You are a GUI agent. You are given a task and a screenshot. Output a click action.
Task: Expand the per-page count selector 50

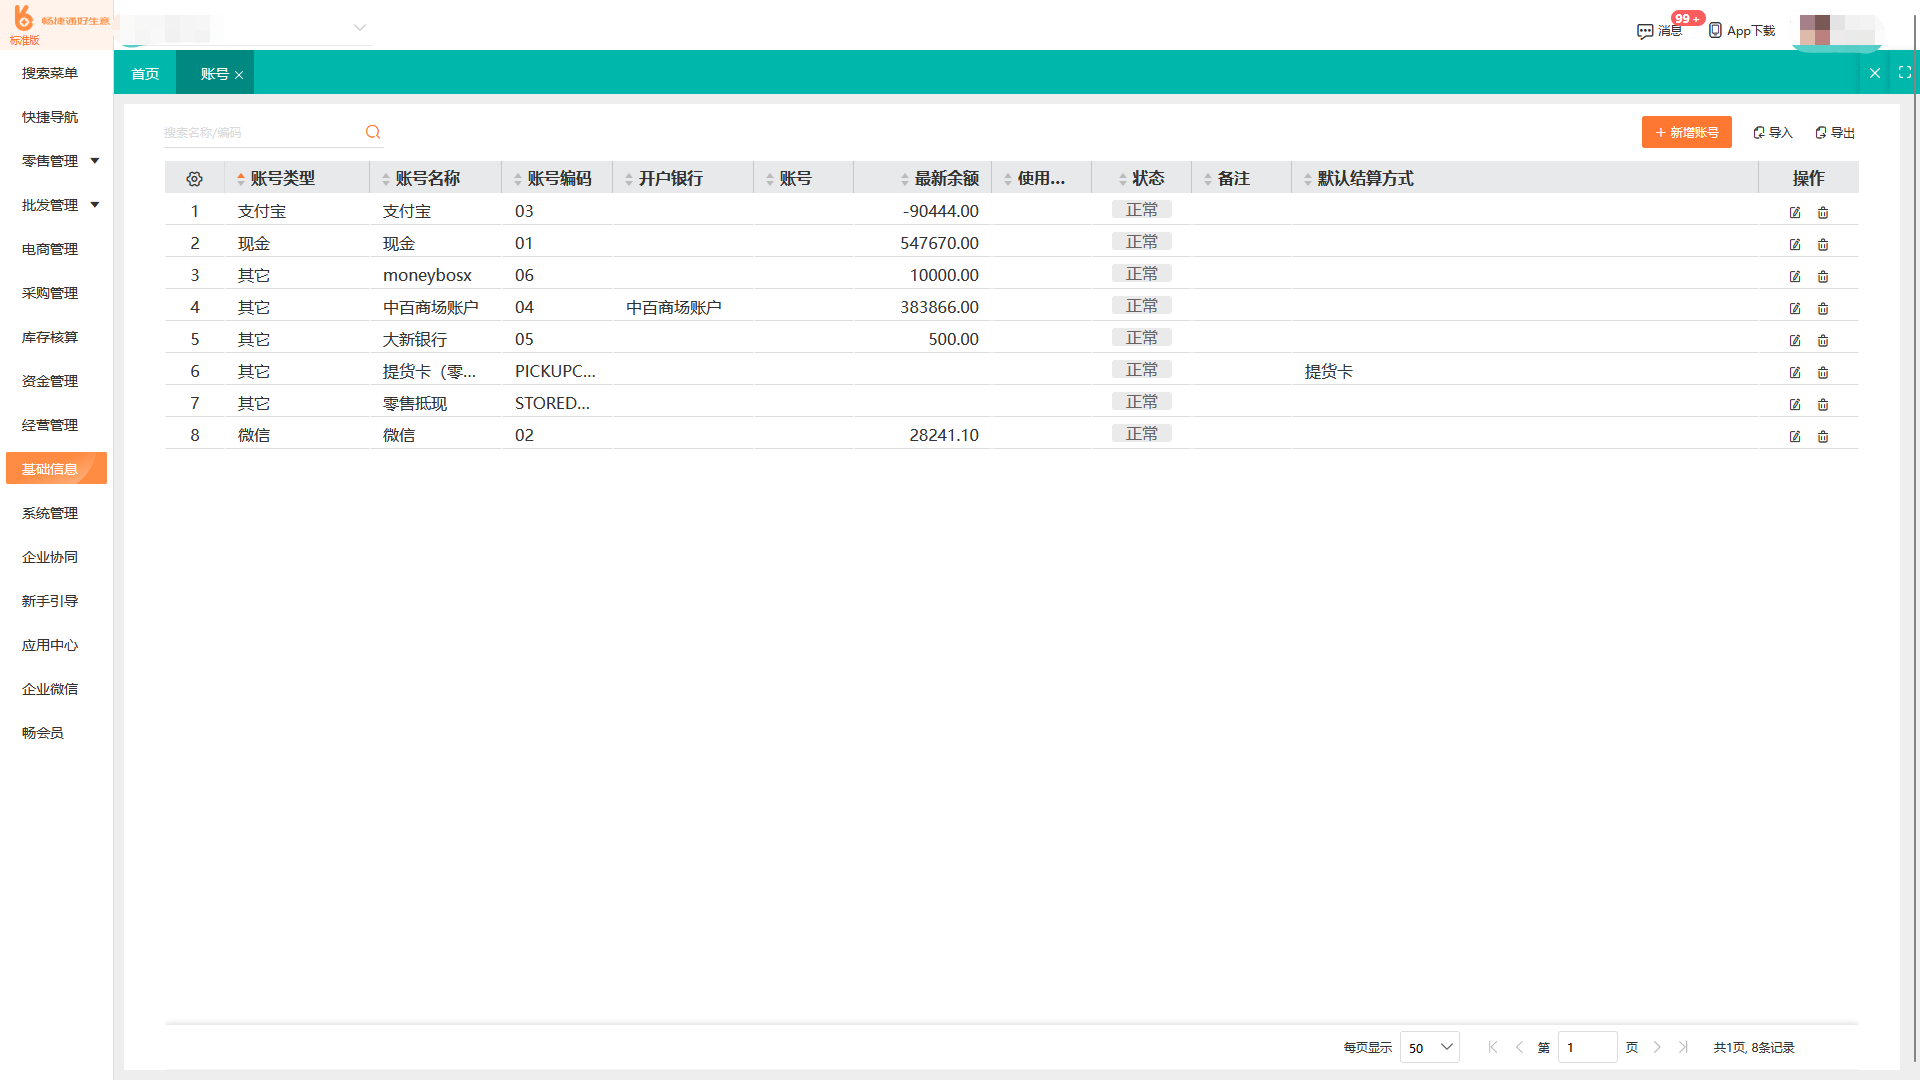[1428, 1047]
